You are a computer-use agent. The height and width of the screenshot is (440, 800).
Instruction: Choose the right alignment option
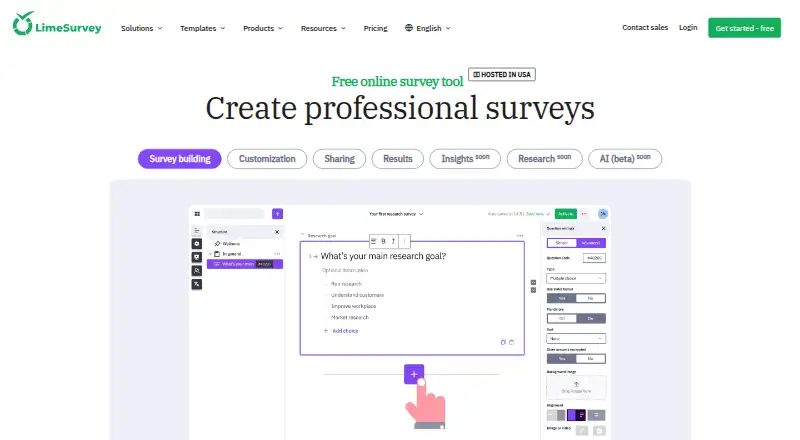pyautogui.click(x=596, y=415)
